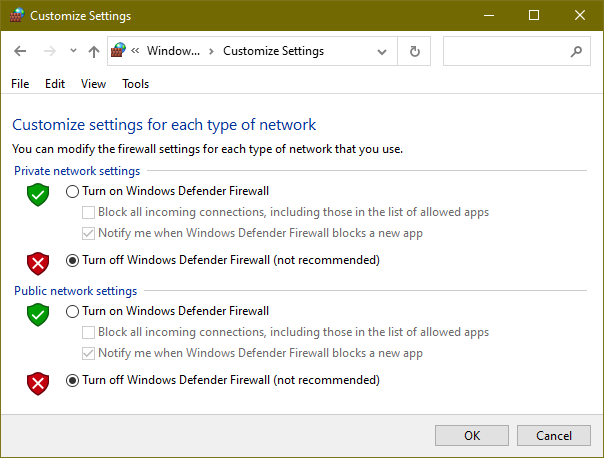Click the firewall icon in the address bar

click(119, 50)
